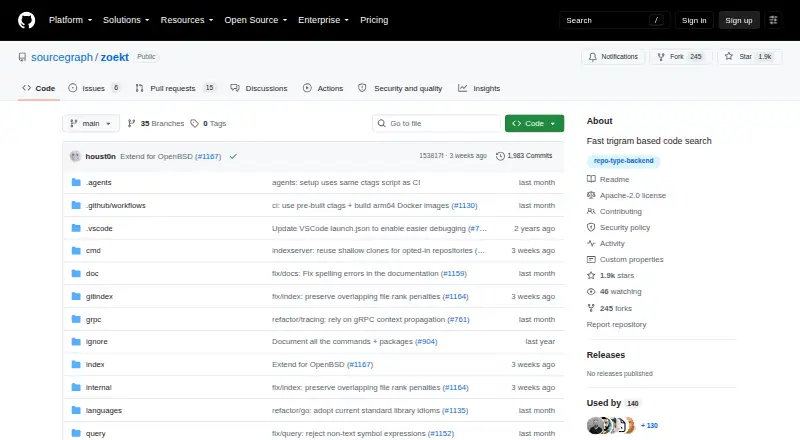Viewport: 800px width, 440px height.
Task: Open the 1,983 Commits link
Action: pos(524,156)
